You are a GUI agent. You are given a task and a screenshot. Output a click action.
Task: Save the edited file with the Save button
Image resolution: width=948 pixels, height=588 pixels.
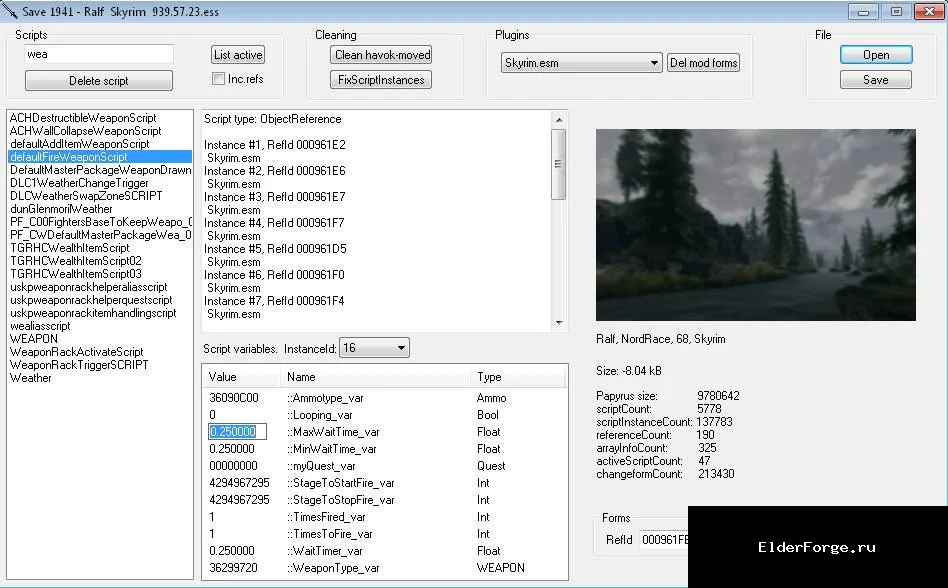875,79
